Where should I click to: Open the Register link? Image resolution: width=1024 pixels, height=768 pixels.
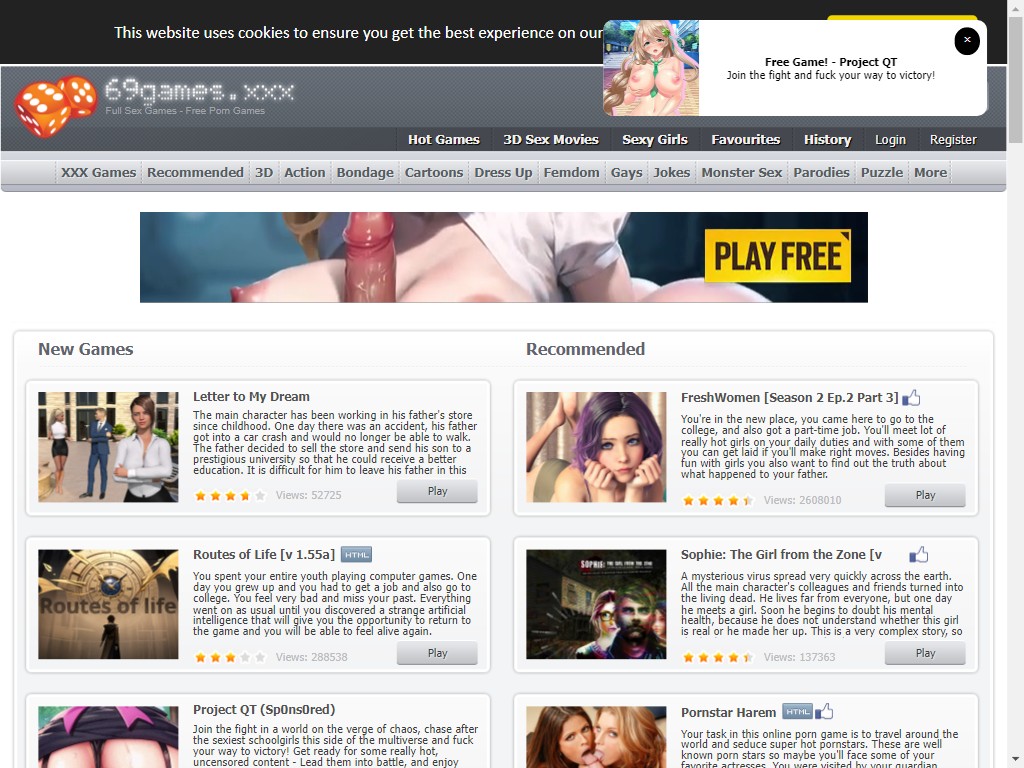(953, 139)
